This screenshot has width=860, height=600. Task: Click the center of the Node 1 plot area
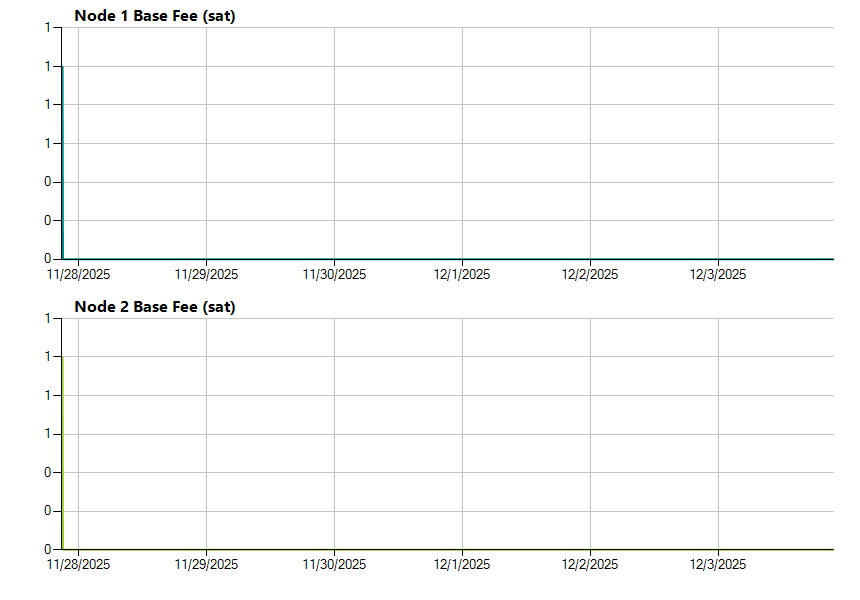[450, 145]
